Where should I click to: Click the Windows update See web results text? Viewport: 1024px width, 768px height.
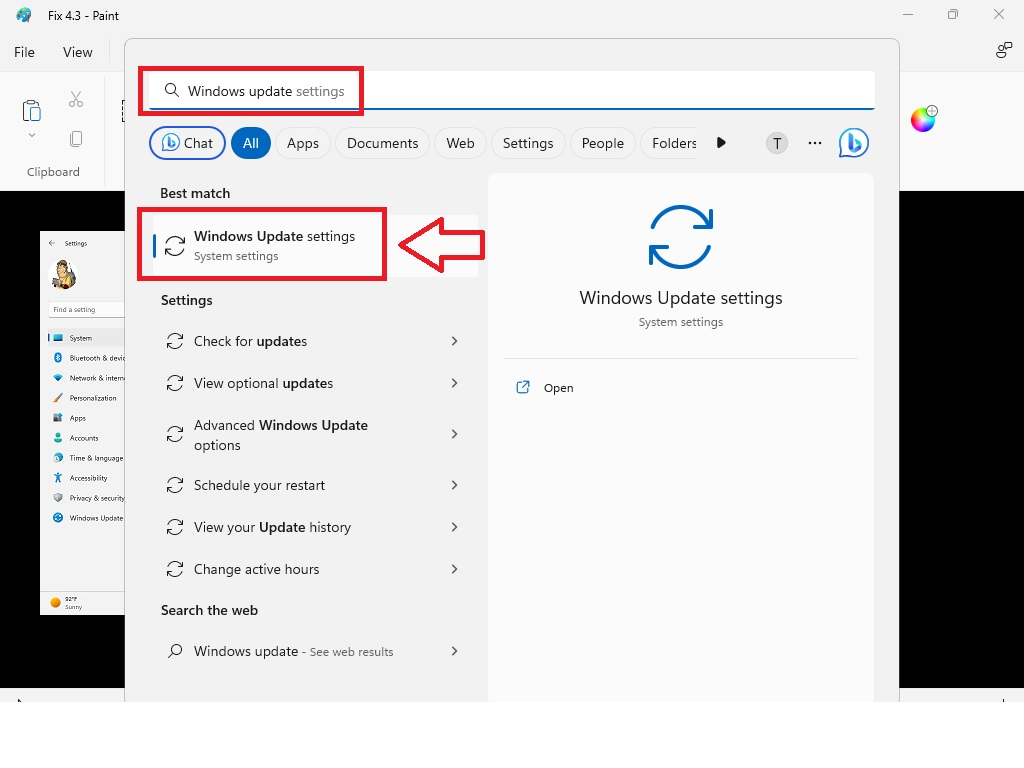tap(293, 651)
